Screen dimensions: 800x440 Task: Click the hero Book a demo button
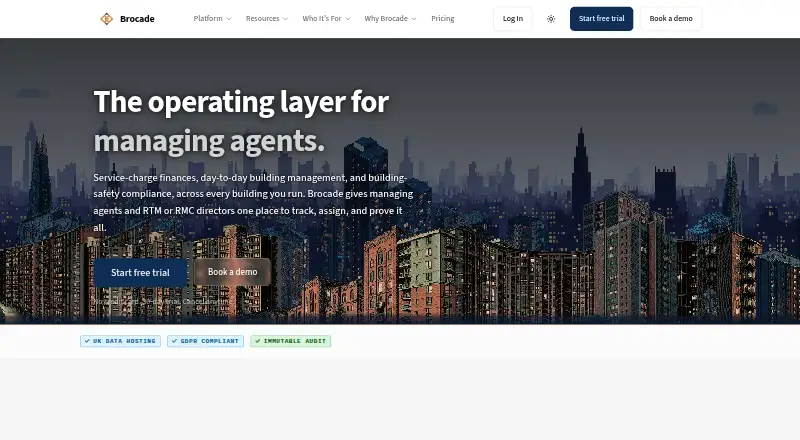point(232,272)
